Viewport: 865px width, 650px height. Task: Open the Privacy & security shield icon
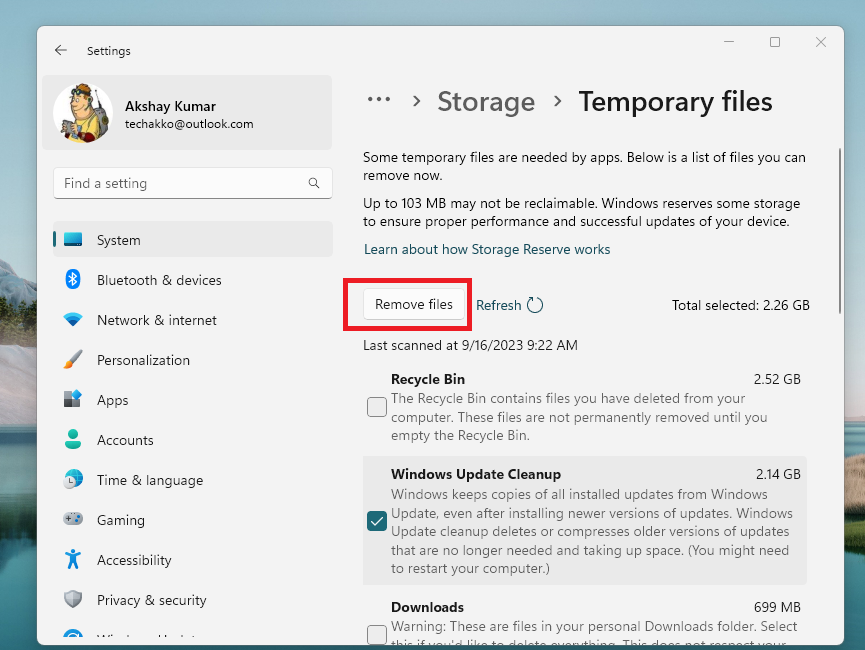[x=73, y=599]
